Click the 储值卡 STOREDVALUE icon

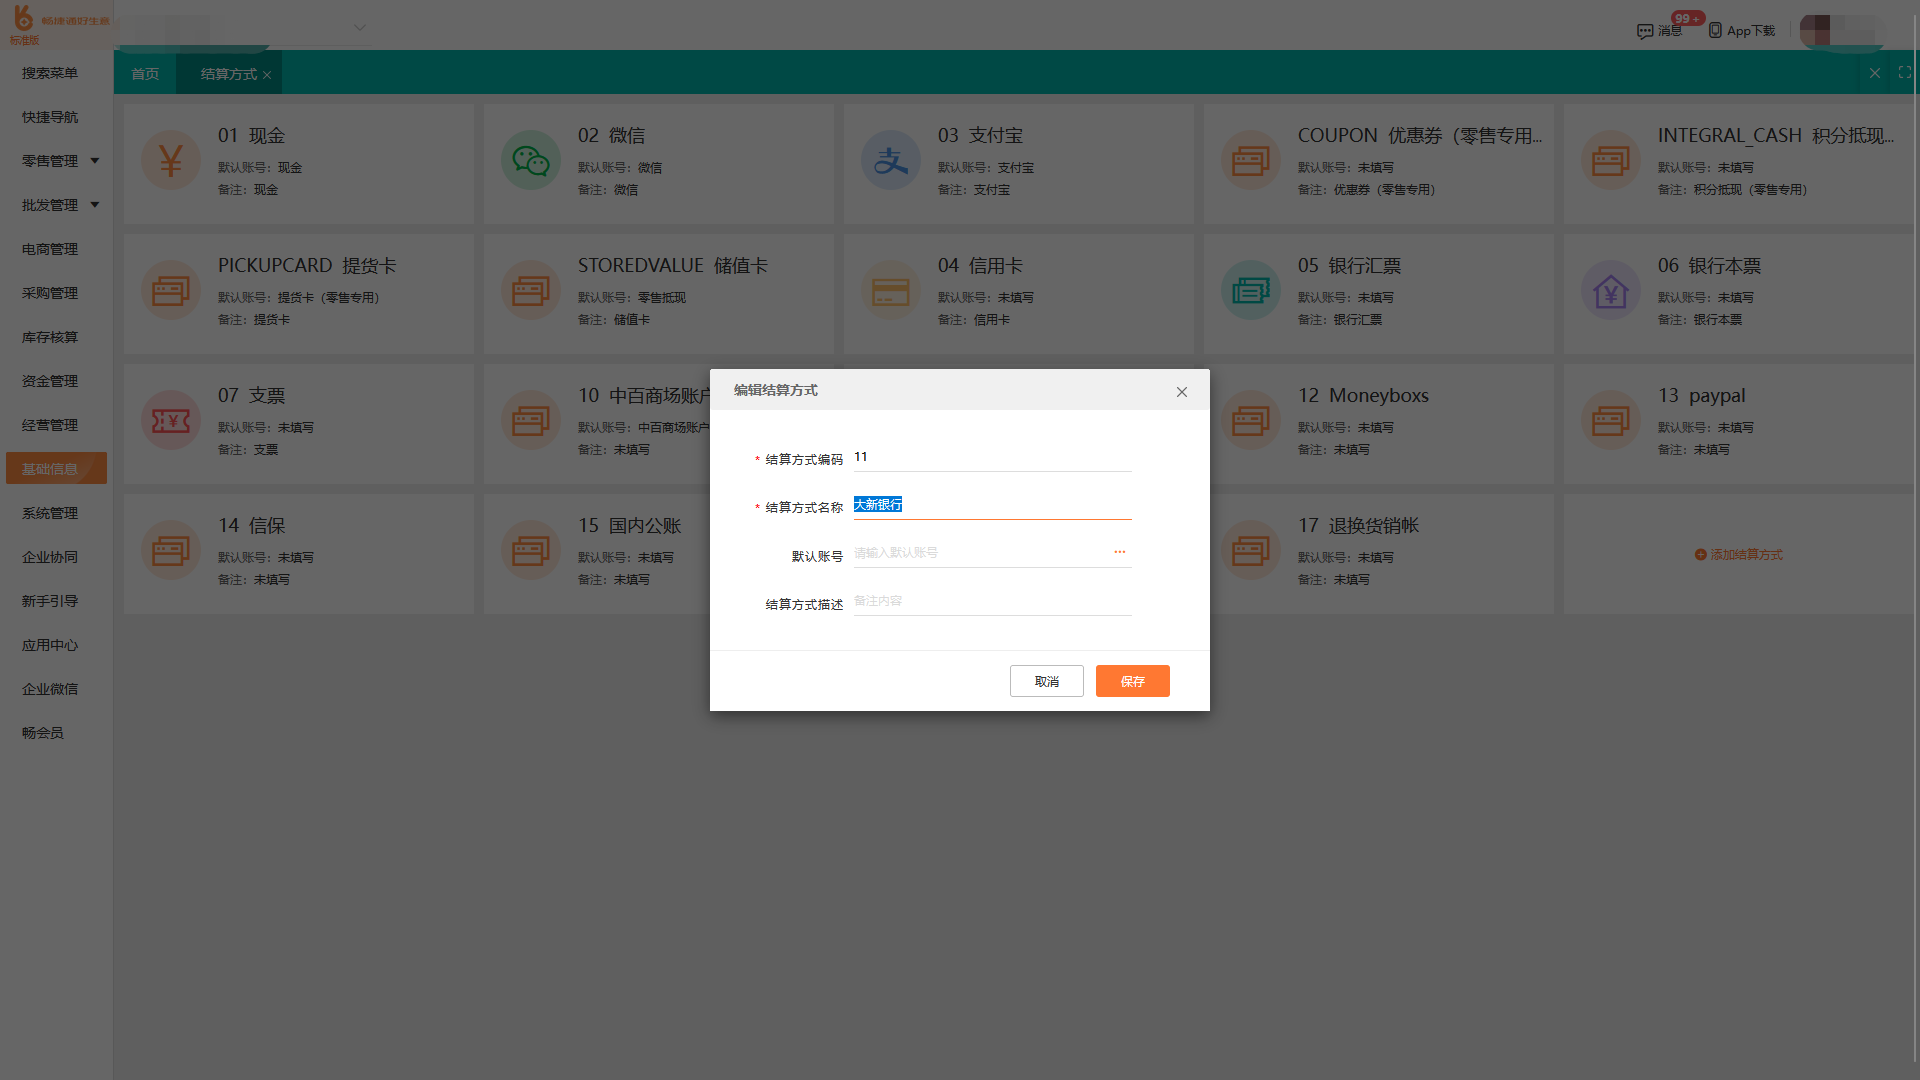(527, 290)
